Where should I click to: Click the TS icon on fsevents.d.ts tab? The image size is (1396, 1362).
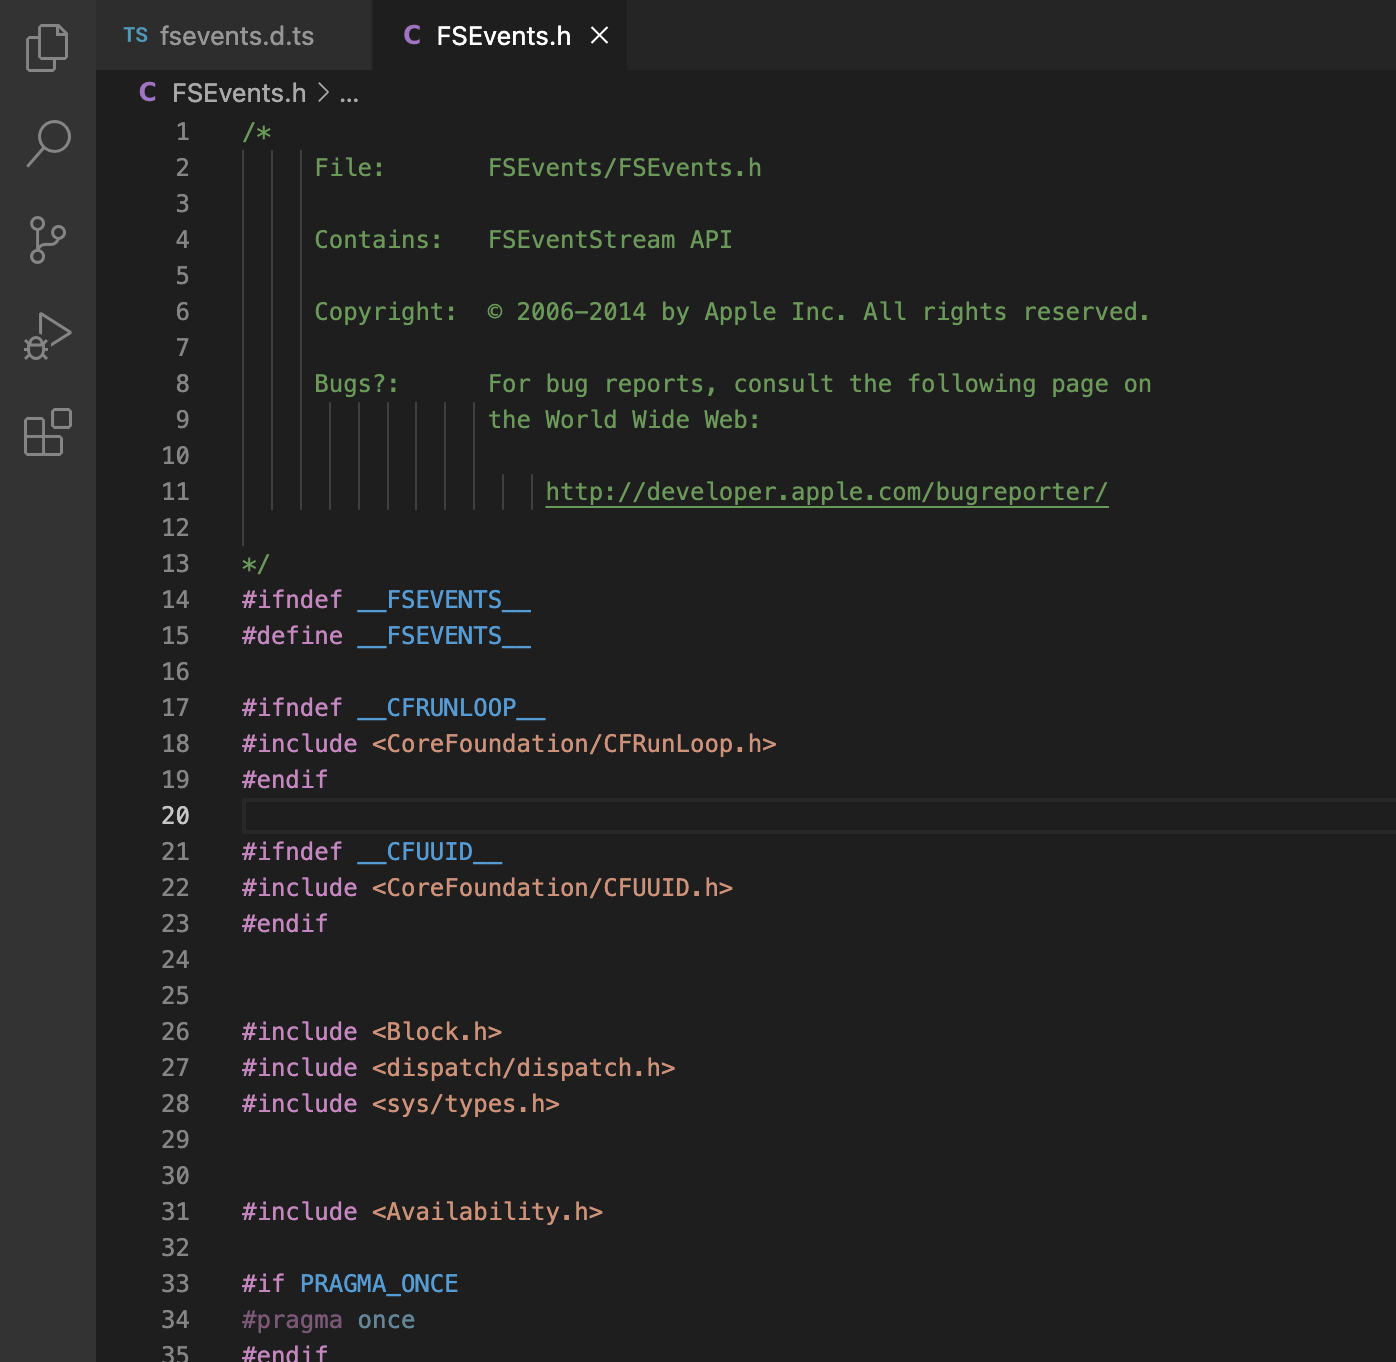click(x=136, y=36)
